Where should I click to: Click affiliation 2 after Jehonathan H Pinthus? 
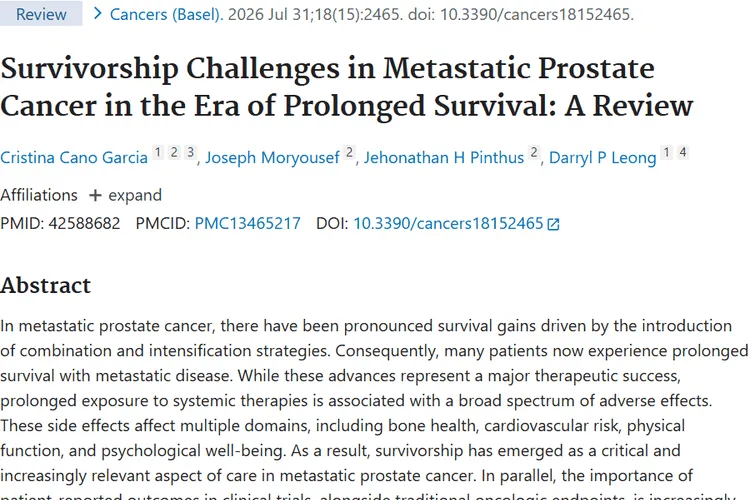534,153
